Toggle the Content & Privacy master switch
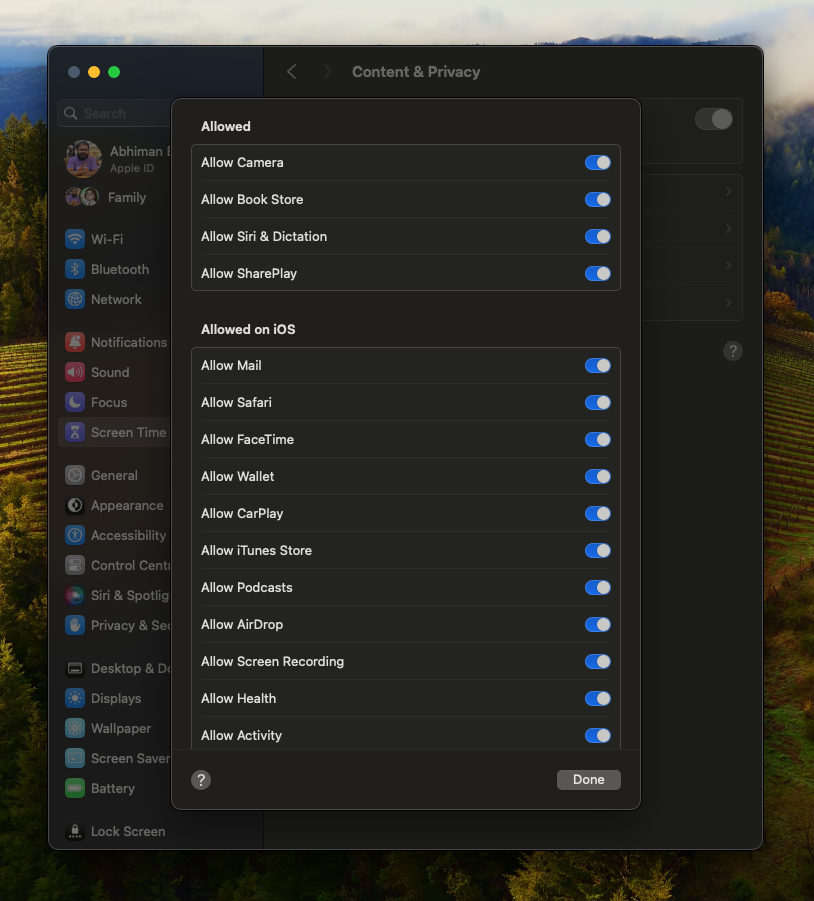Viewport: 814px width, 901px height. (x=713, y=120)
